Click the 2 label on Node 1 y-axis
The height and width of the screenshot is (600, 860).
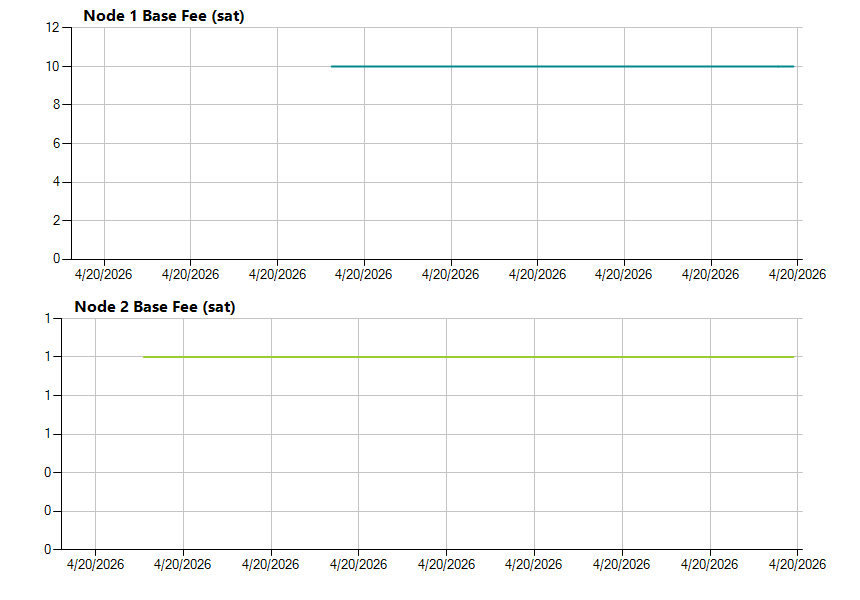point(56,220)
